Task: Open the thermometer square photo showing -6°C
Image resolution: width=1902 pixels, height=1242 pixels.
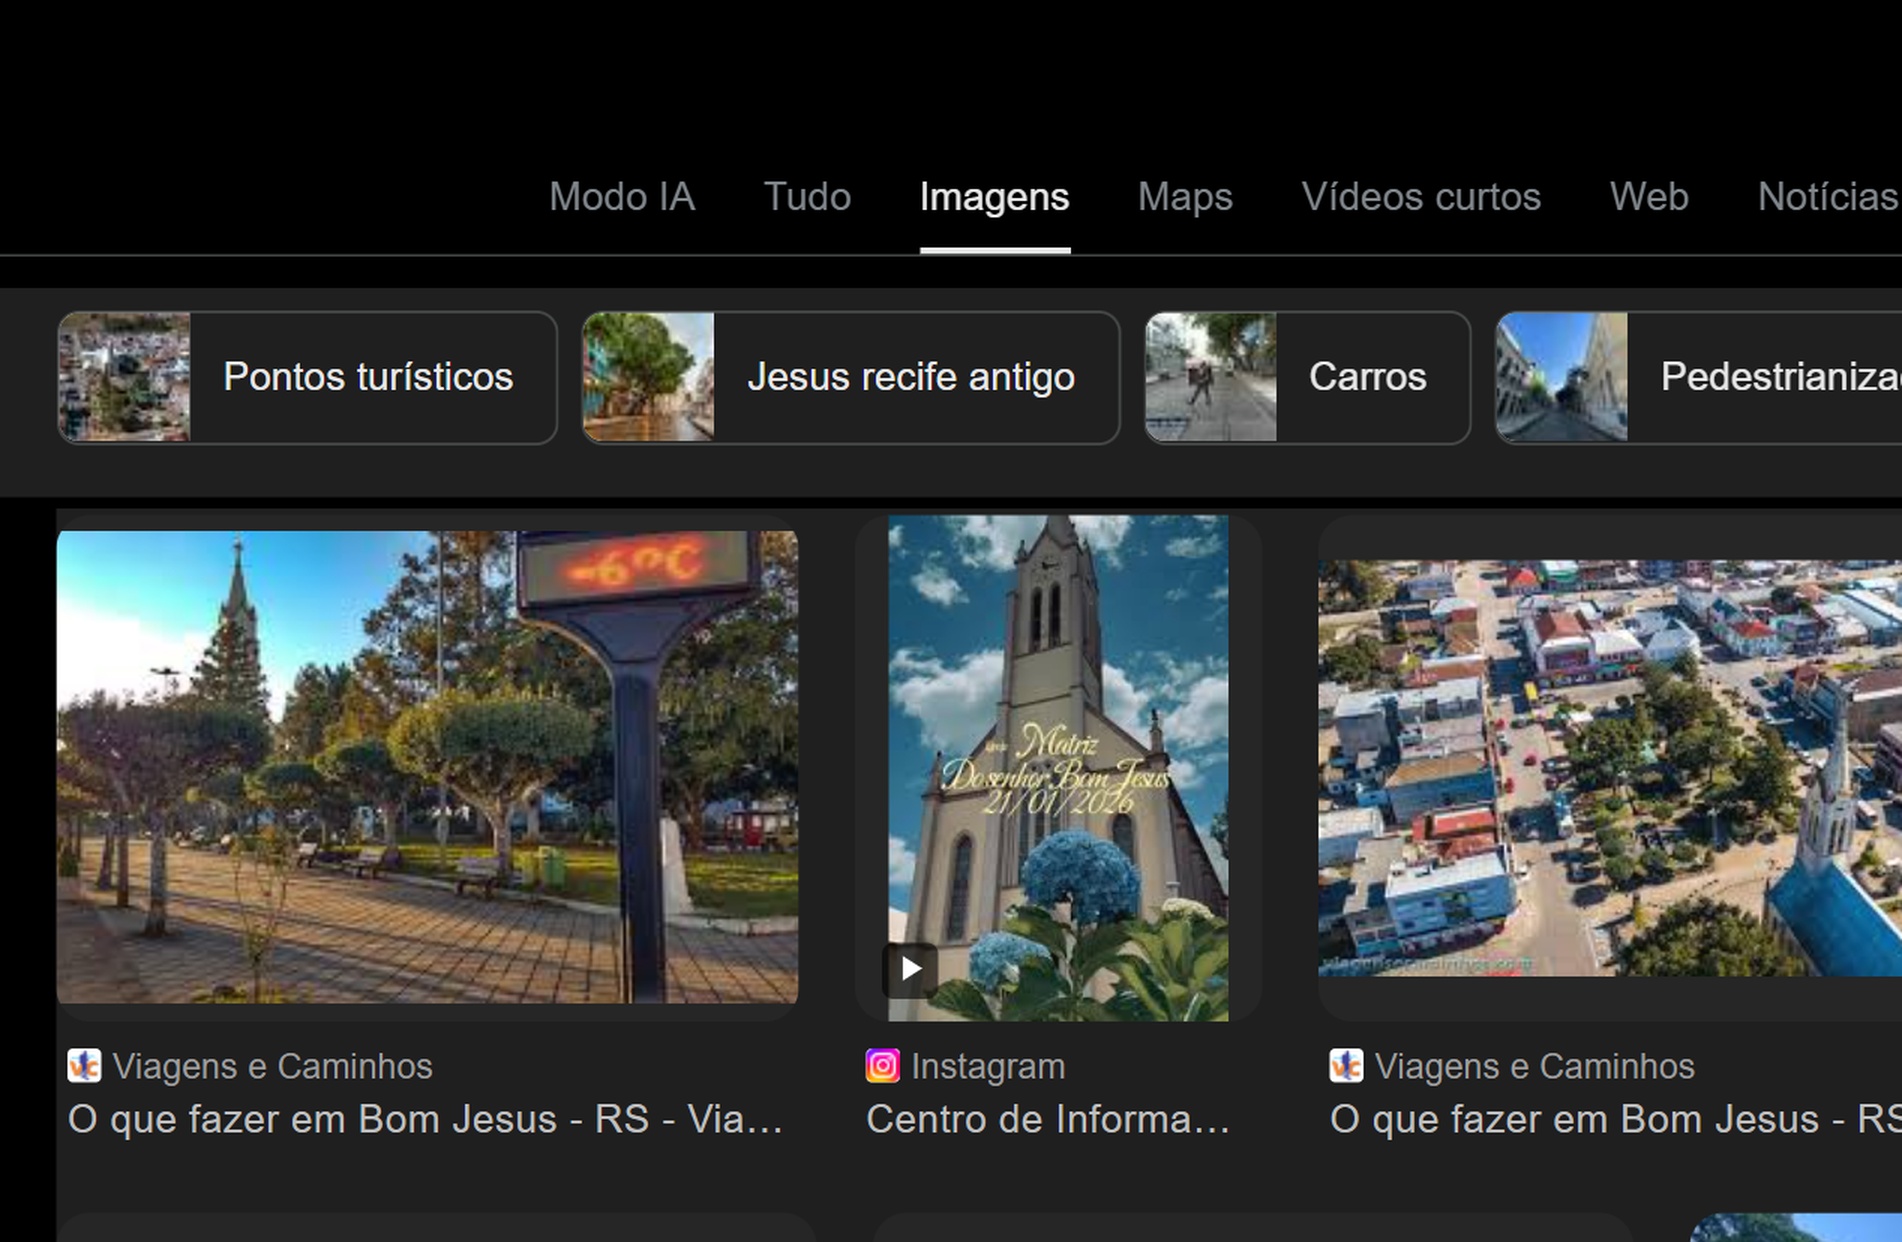Action: 427,766
